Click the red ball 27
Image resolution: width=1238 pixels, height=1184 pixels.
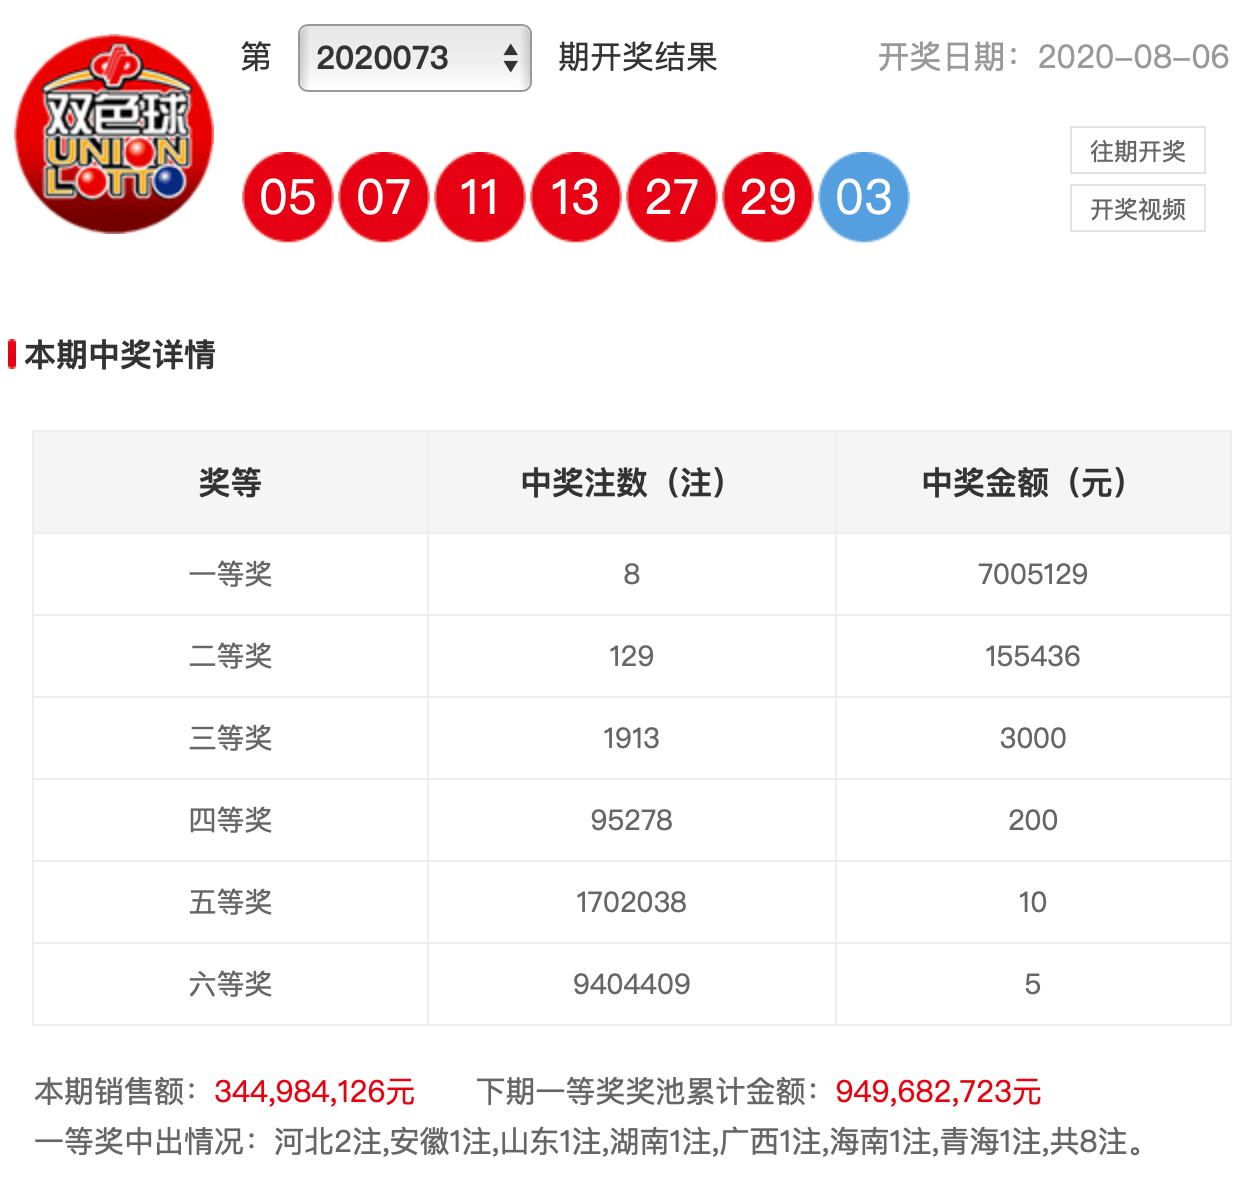(671, 198)
